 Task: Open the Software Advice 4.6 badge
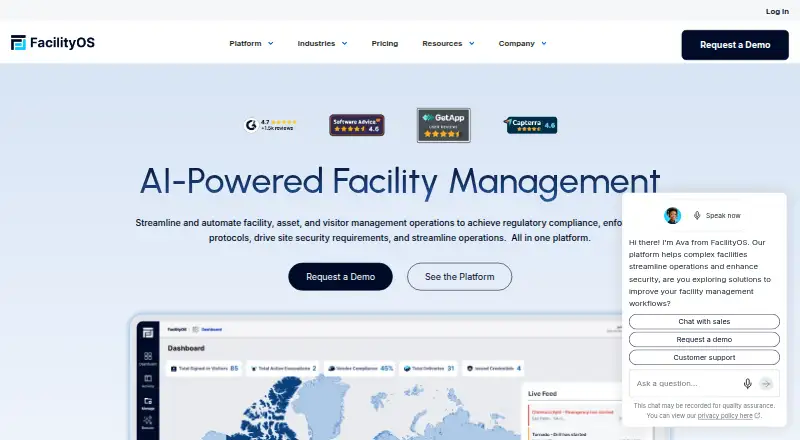(357, 125)
